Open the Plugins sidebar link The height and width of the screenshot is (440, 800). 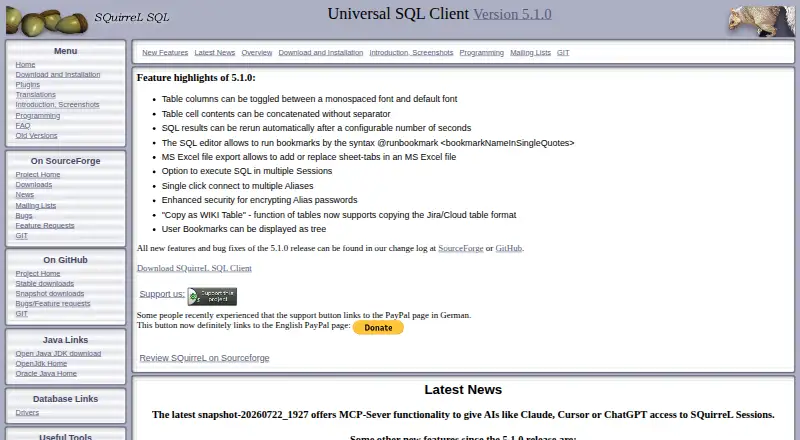click(x=28, y=85)
